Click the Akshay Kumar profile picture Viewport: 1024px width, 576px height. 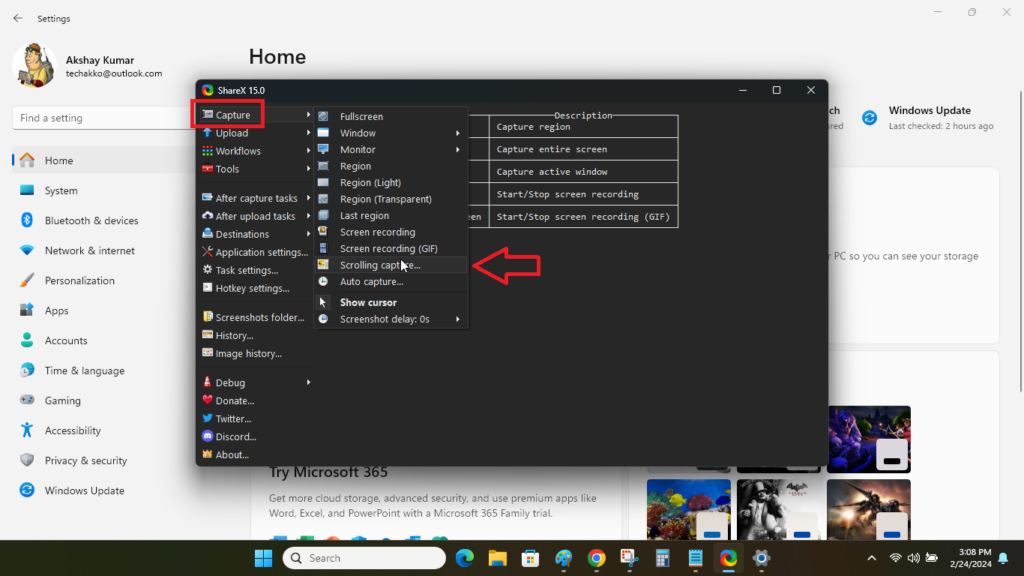(x=35, y=65)
